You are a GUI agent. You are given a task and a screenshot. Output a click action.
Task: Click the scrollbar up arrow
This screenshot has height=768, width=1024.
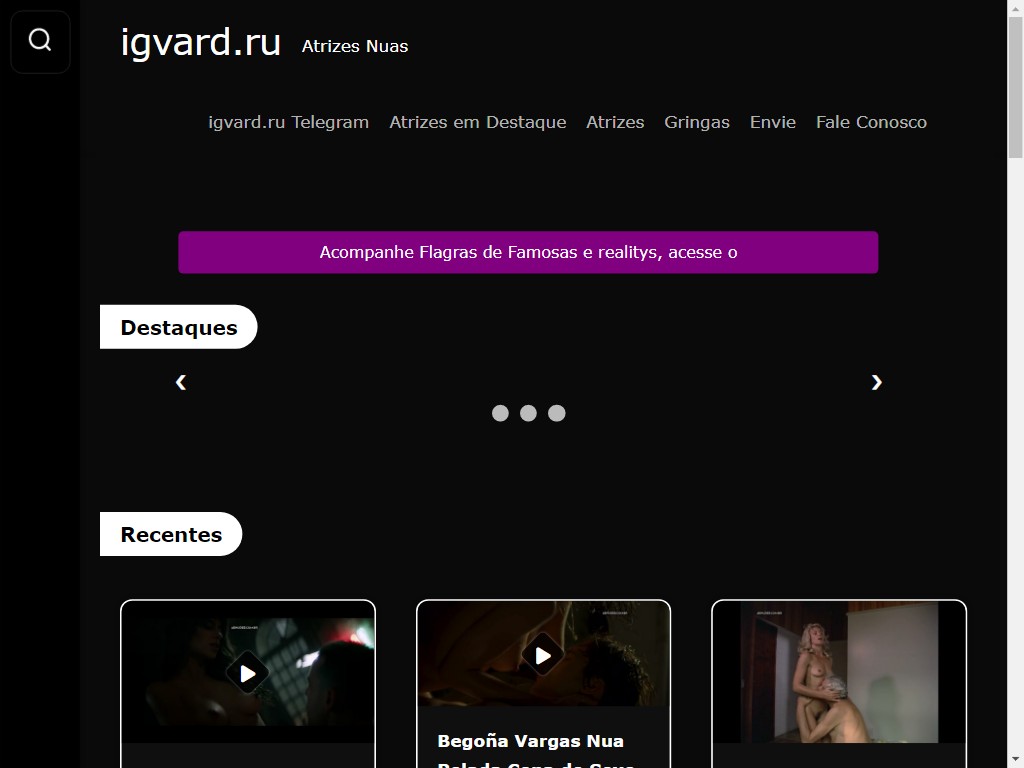tap(1015, 8)
